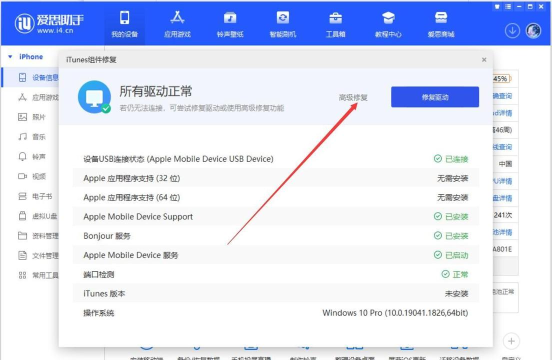Screen dimensions: 552x360
Task: Click the plus add-shortcut circle icon
Action: (511, 341)
